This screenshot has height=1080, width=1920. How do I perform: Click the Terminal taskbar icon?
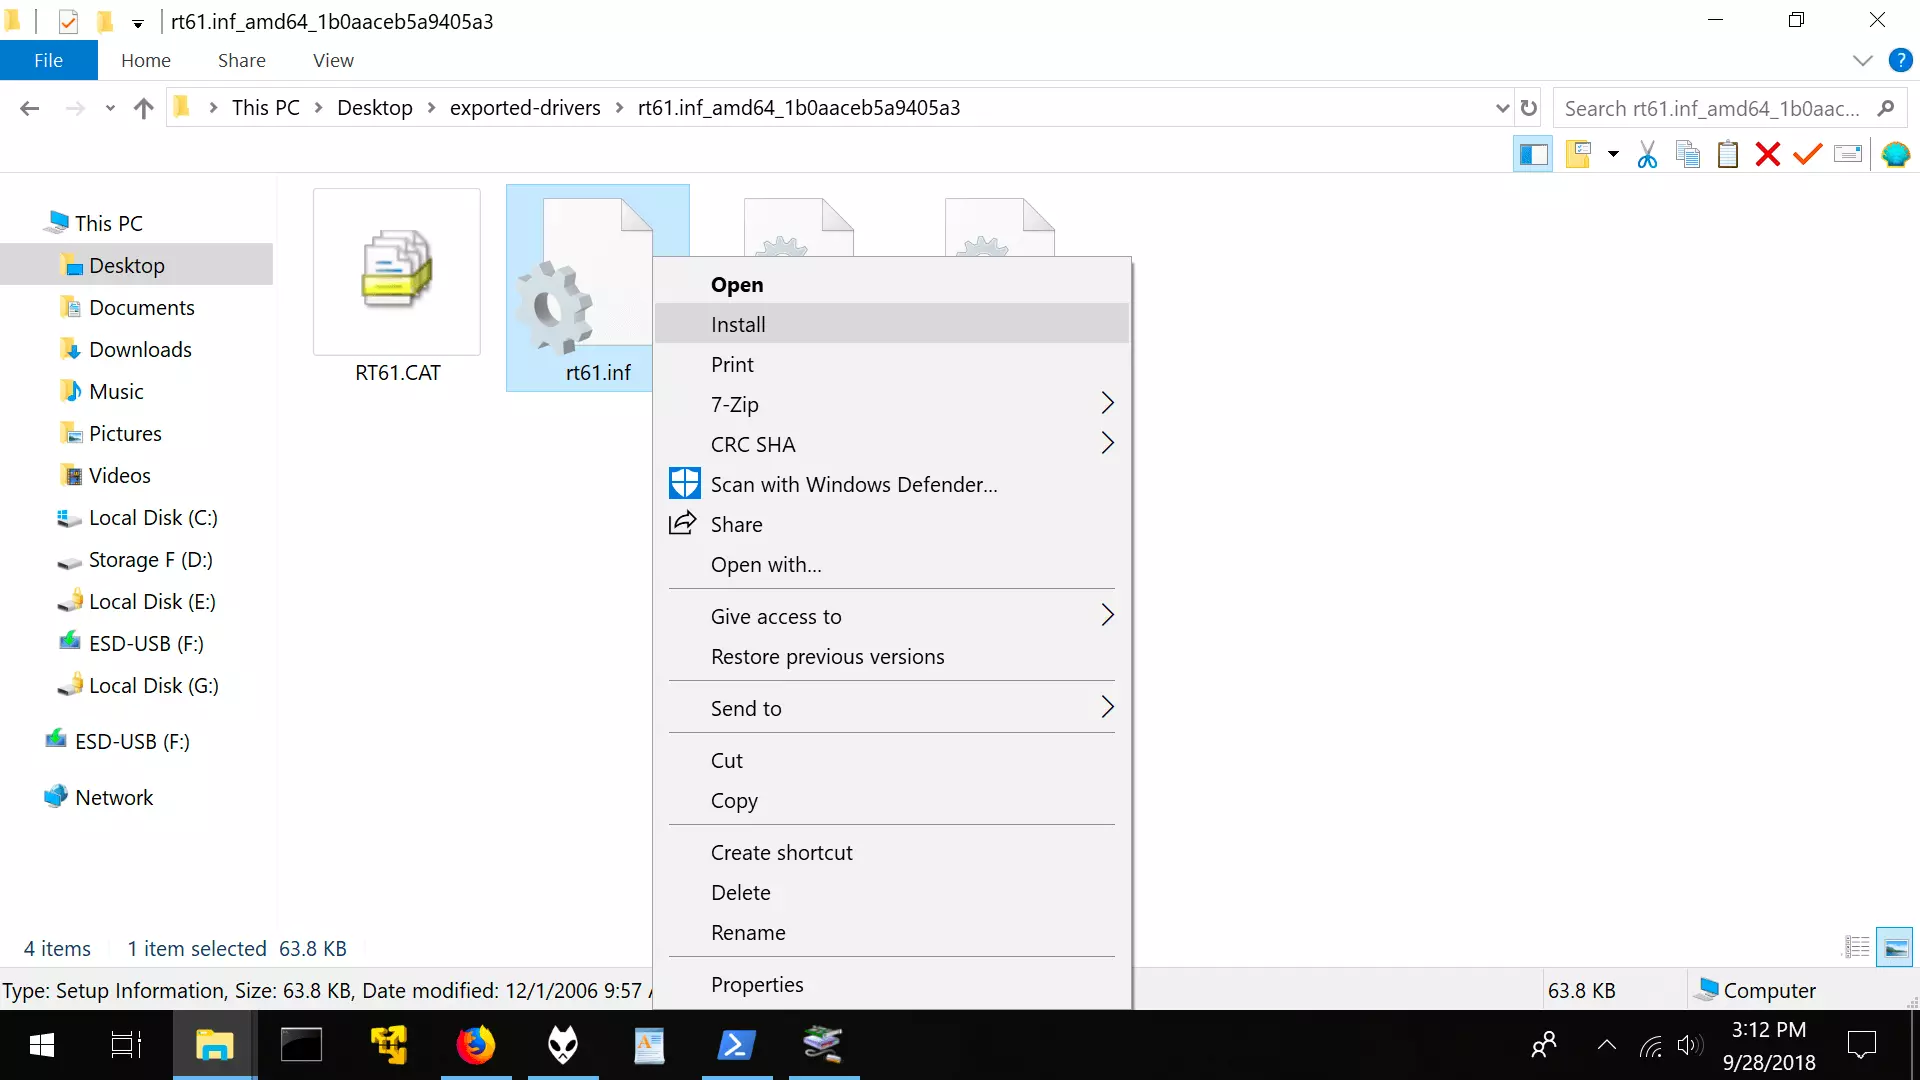301,1044
